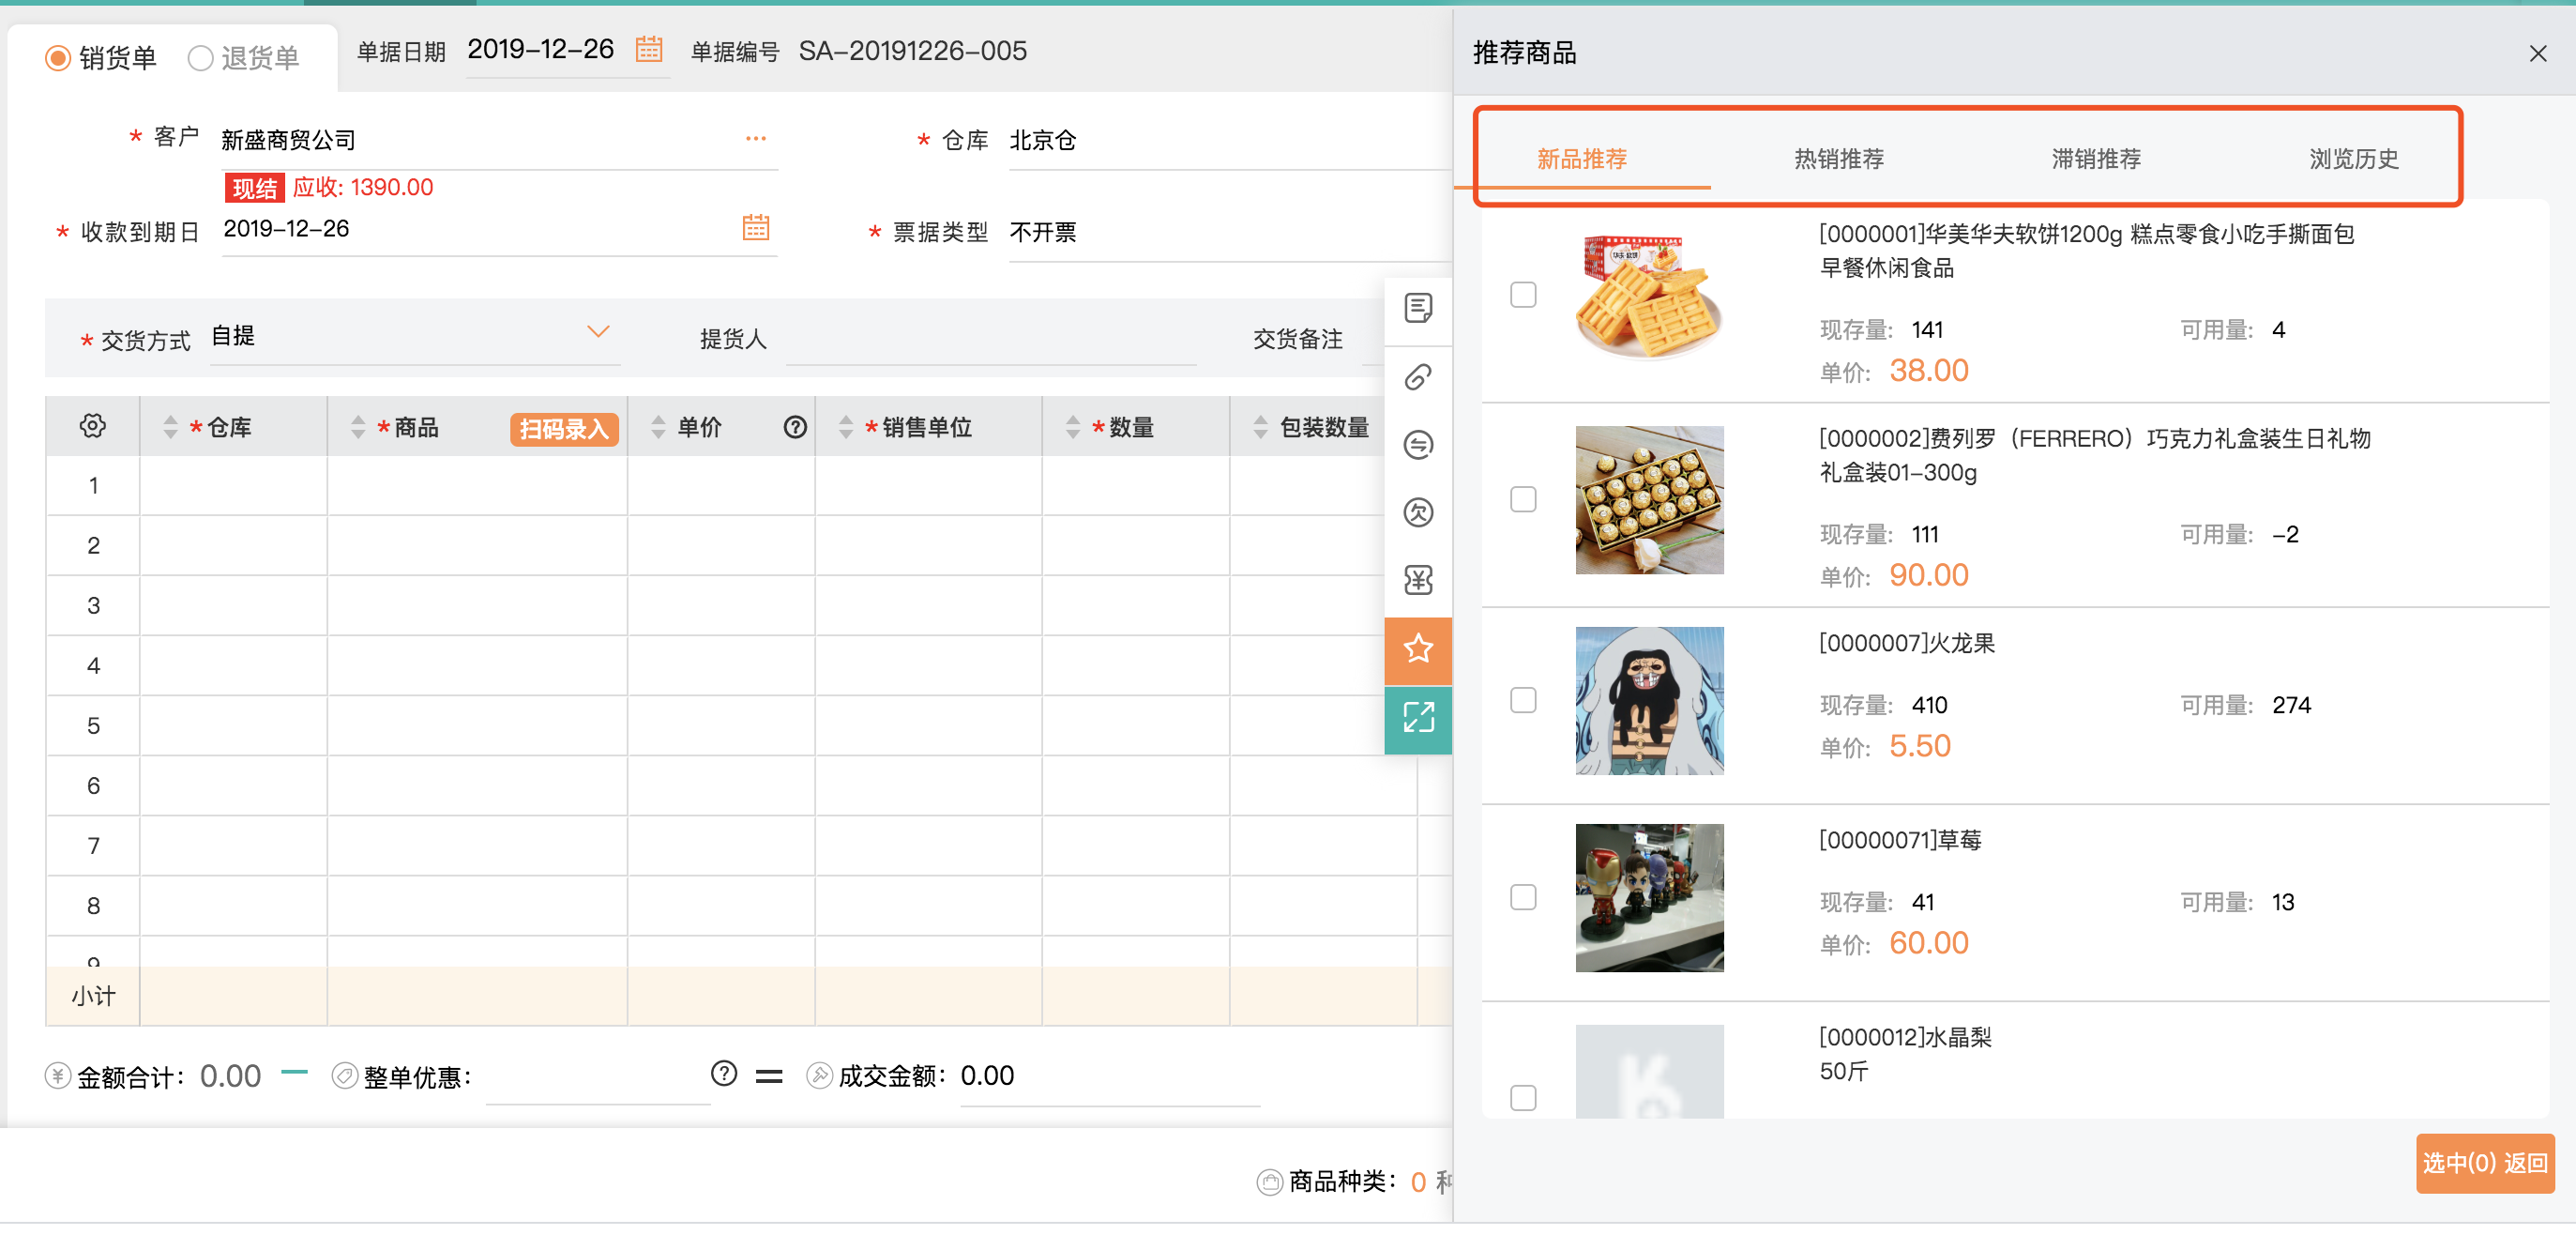Click the customer profile icon sidebar
The width and height of the screenshot is (2576, 1235).
[1417, 511]
